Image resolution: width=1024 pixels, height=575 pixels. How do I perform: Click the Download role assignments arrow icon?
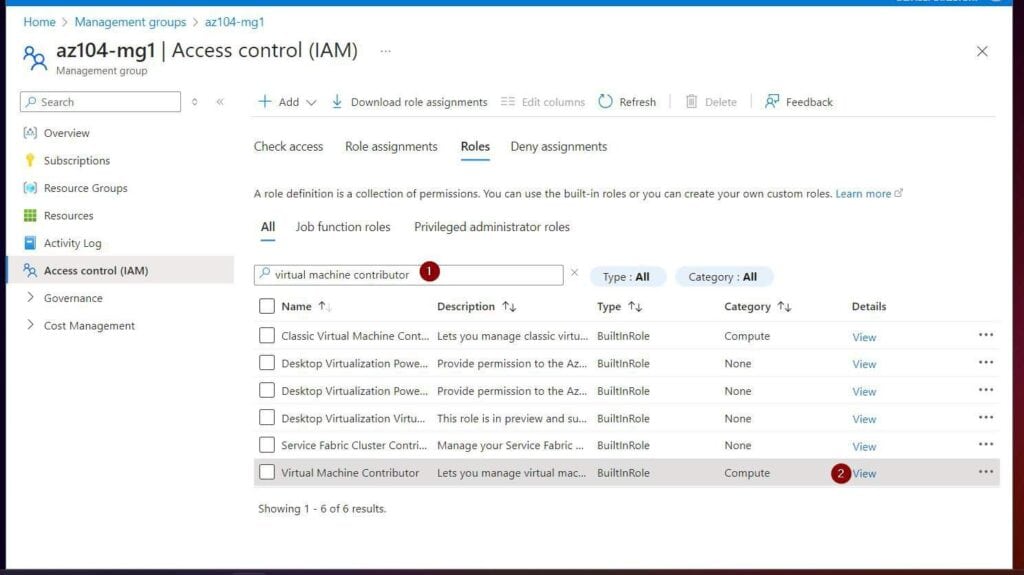click(337, 101)
